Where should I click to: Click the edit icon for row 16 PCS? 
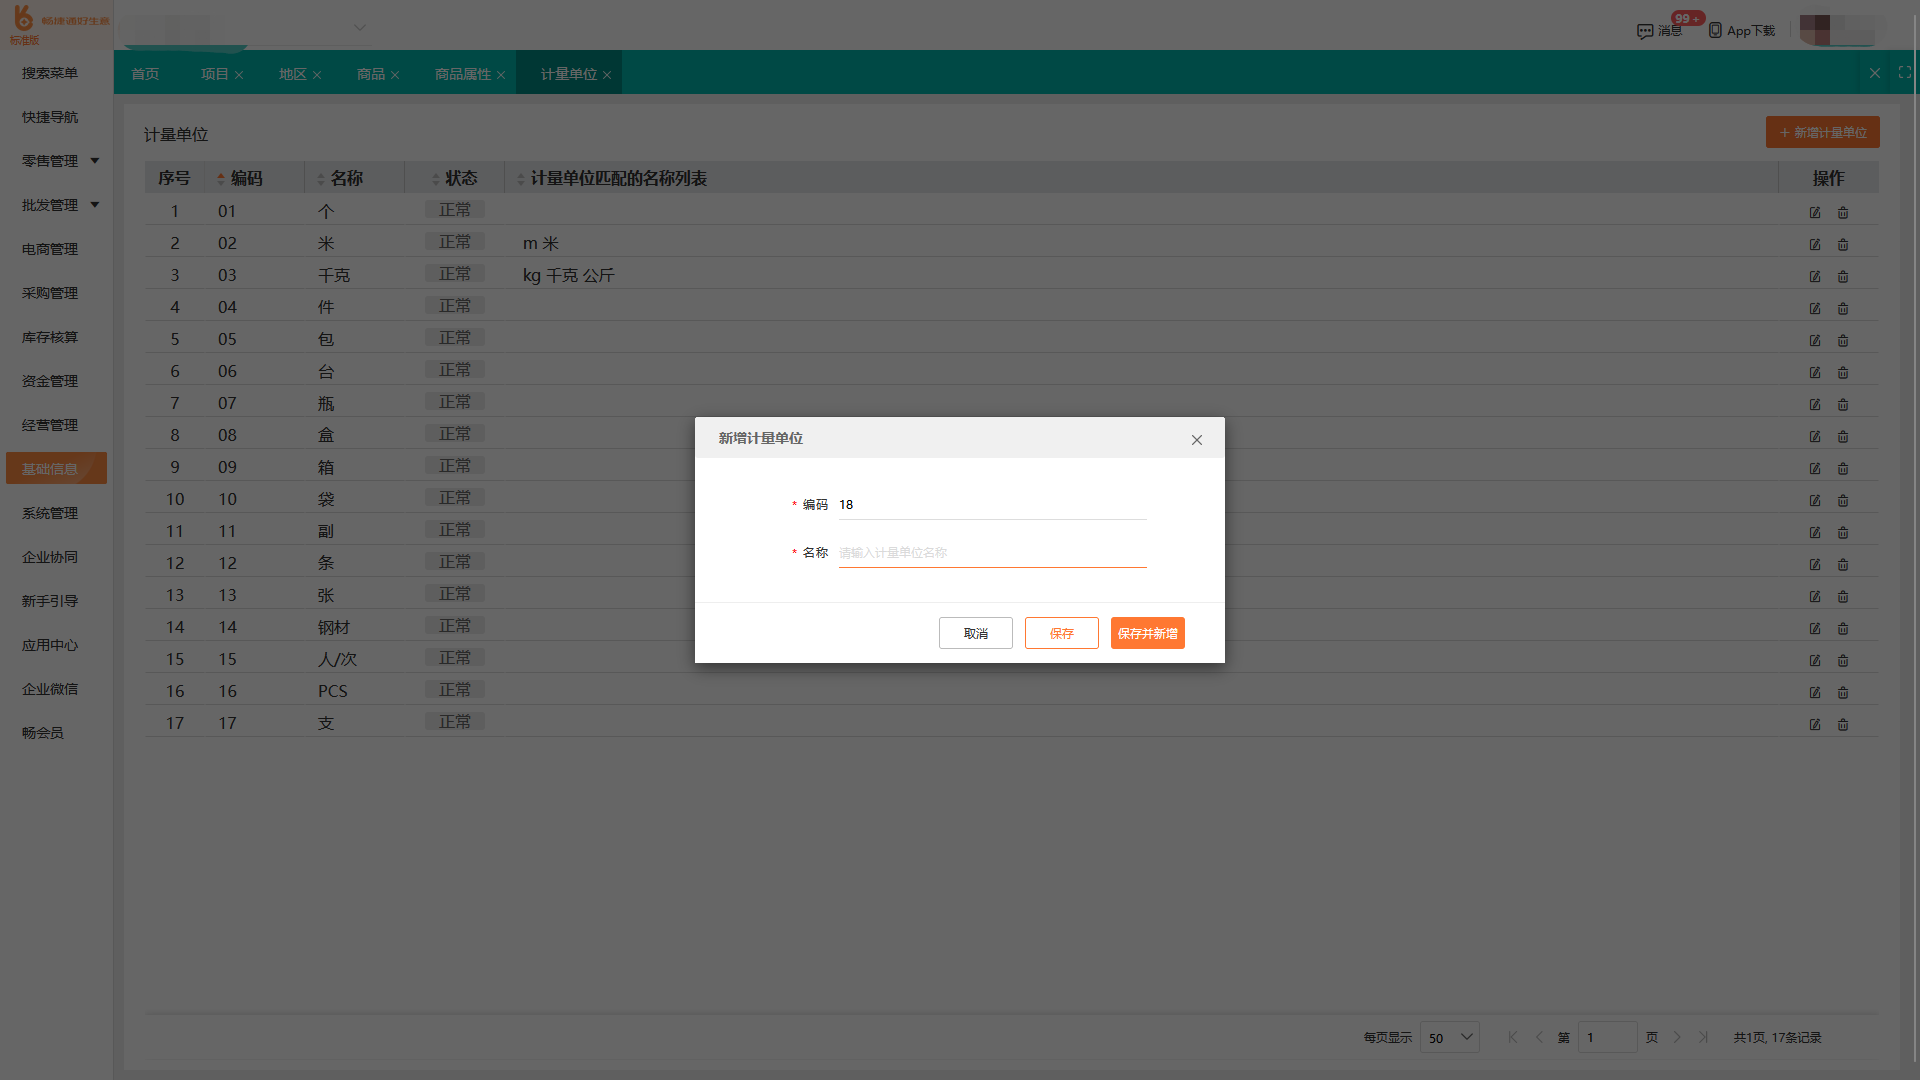(x=1815, y=691)
